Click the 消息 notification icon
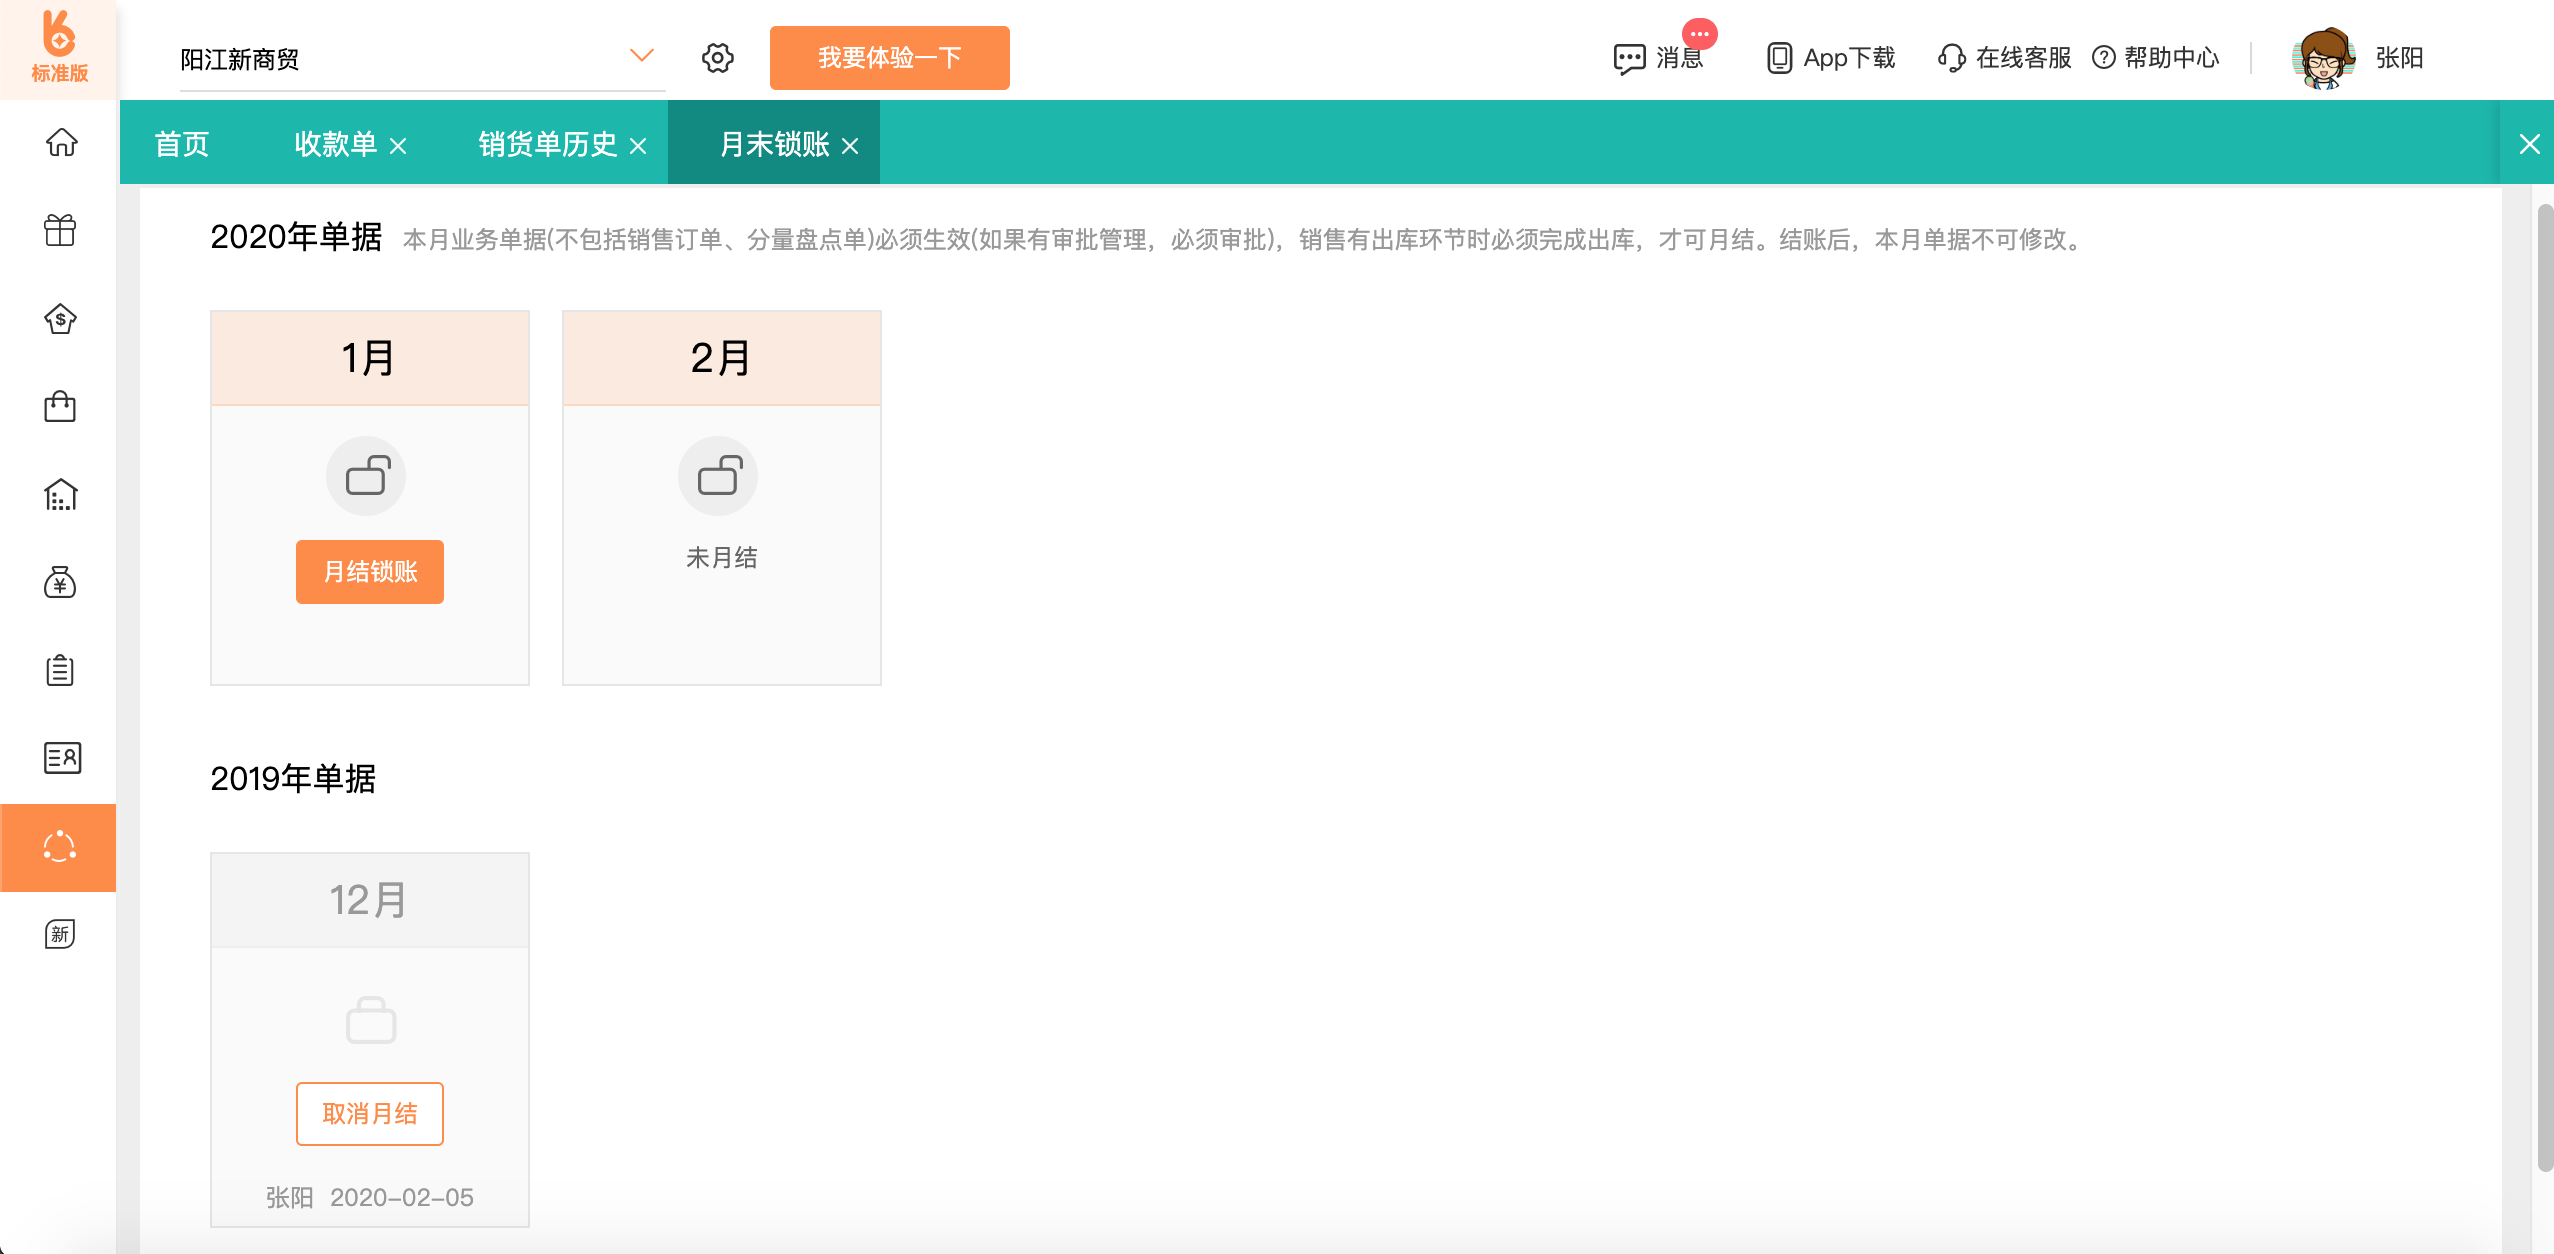This screenshot has height=1254, width=2554. click(1661, 57)
